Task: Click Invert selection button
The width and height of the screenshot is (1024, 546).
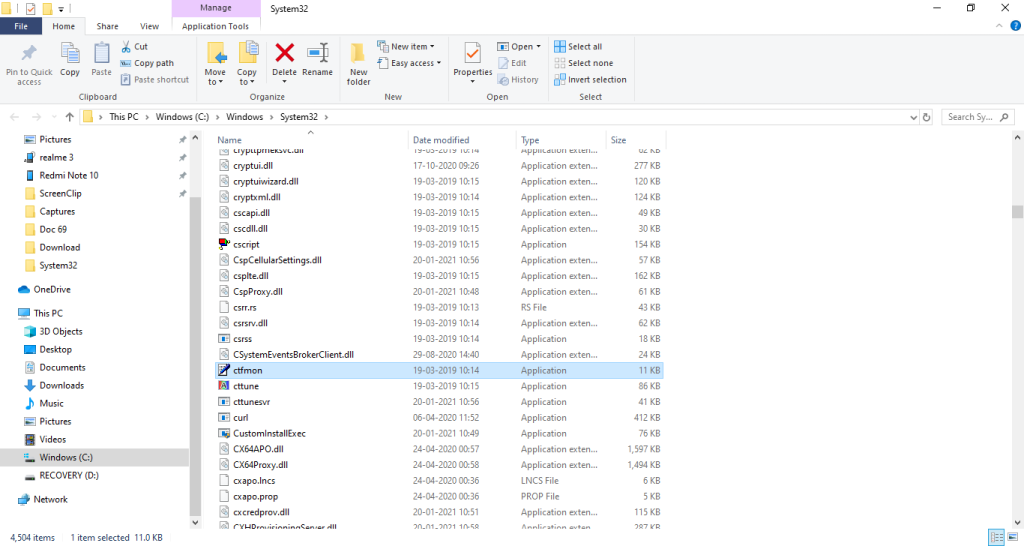Action: click(x=596, y=80)
